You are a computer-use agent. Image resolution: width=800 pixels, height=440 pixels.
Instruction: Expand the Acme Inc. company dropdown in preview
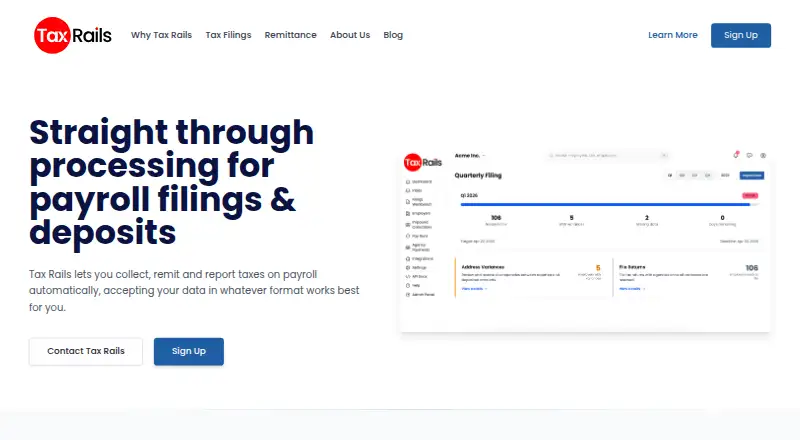click(x=469, y=156)
